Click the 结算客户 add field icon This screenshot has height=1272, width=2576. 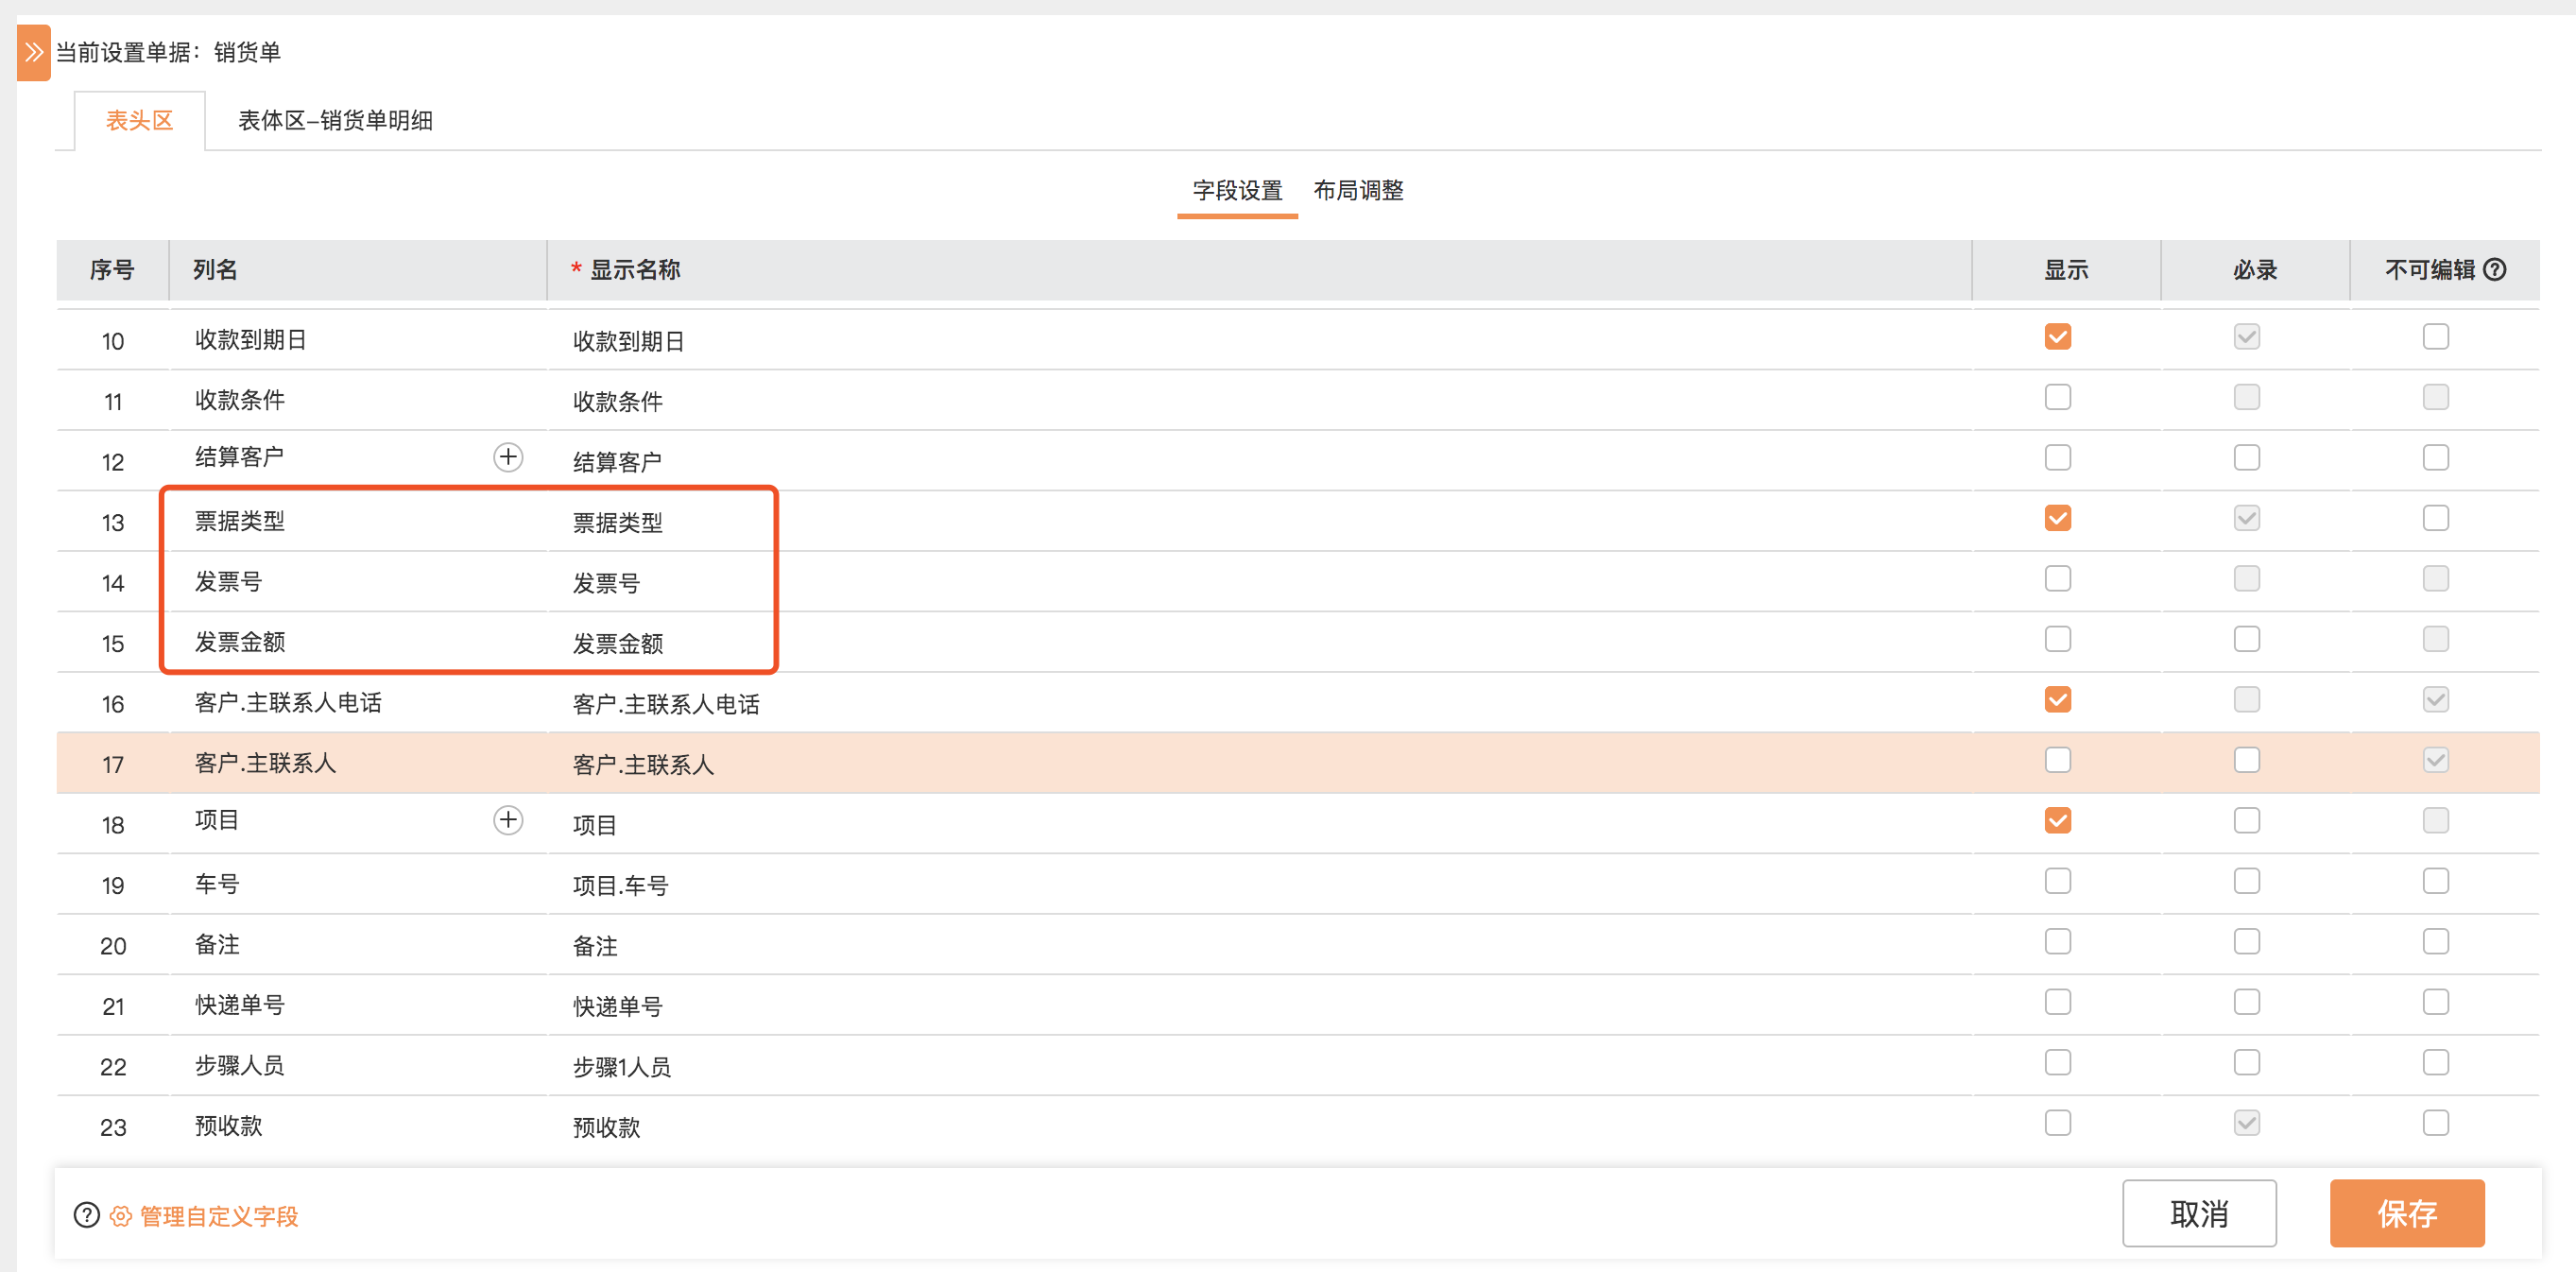[507, 456]
